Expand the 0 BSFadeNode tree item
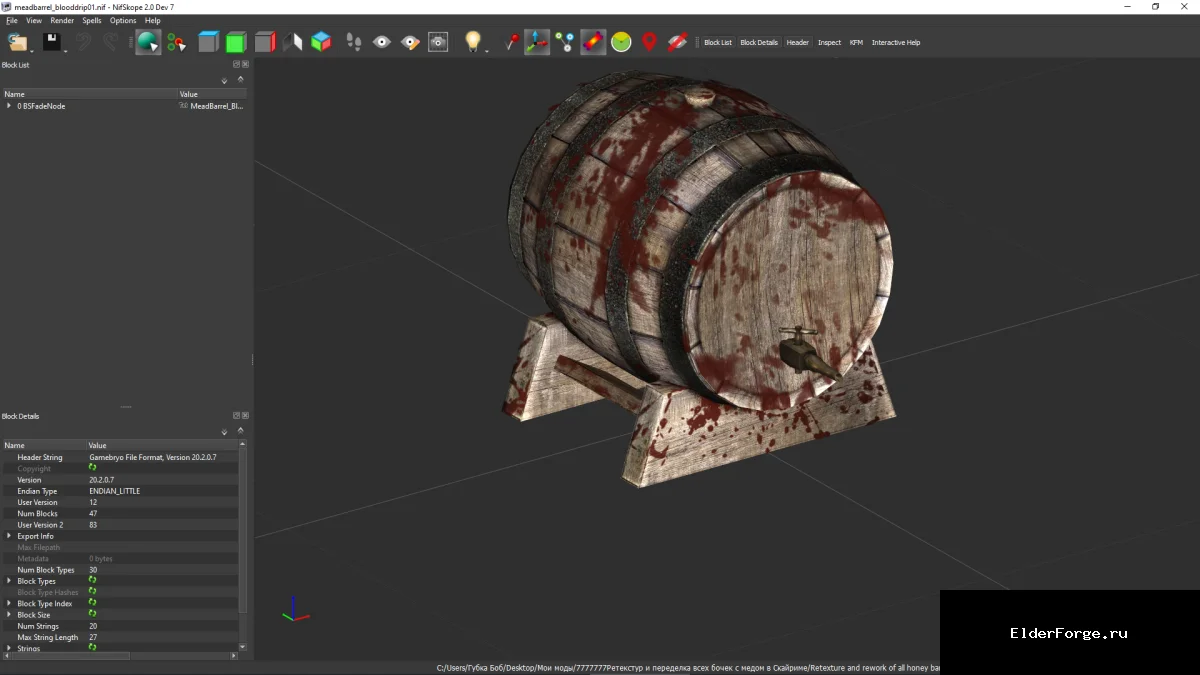1200x675 pixels. 9,106
